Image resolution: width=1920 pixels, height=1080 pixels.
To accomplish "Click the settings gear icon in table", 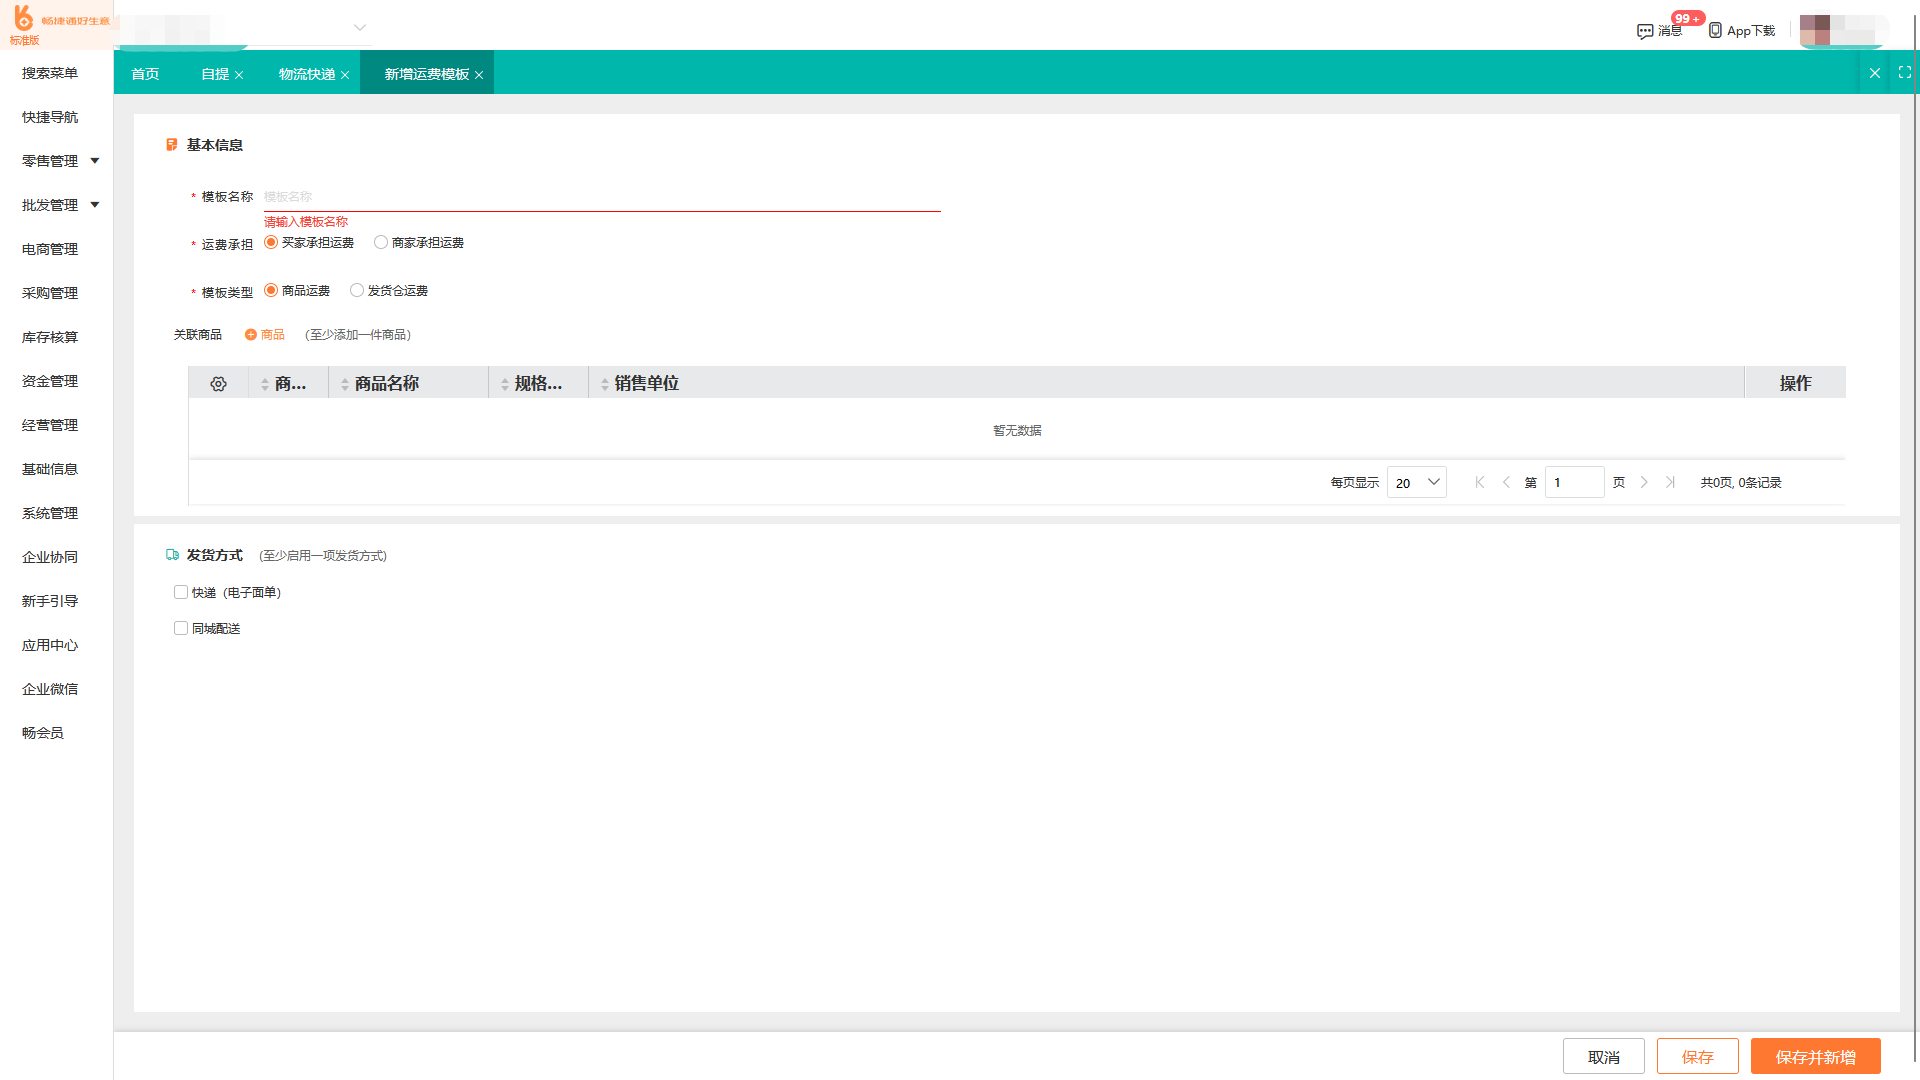I will click(x=218, y=382).
